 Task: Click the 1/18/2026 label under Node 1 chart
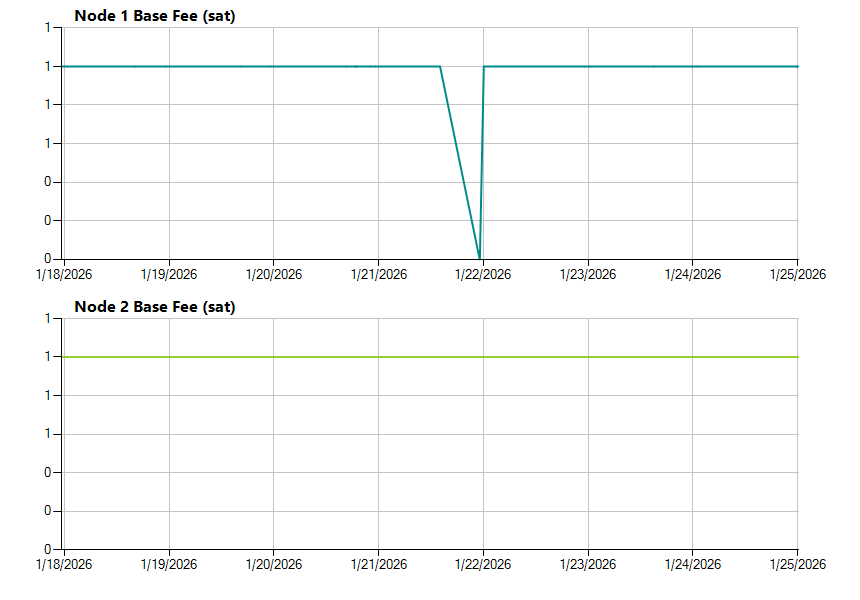(x=65, y=274)
